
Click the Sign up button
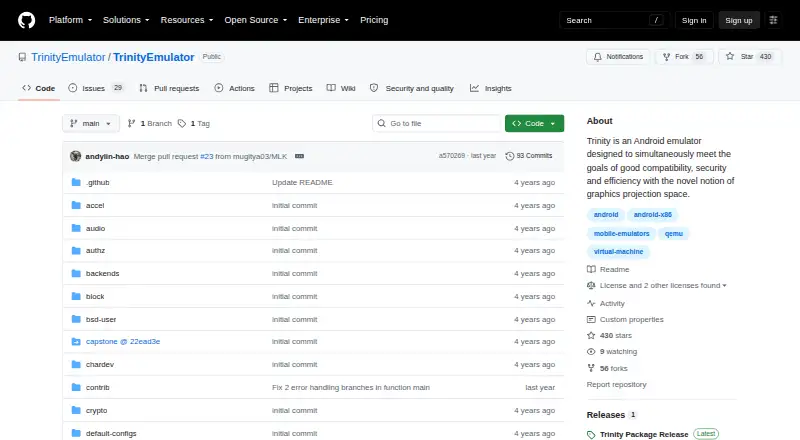click(739, 20)
